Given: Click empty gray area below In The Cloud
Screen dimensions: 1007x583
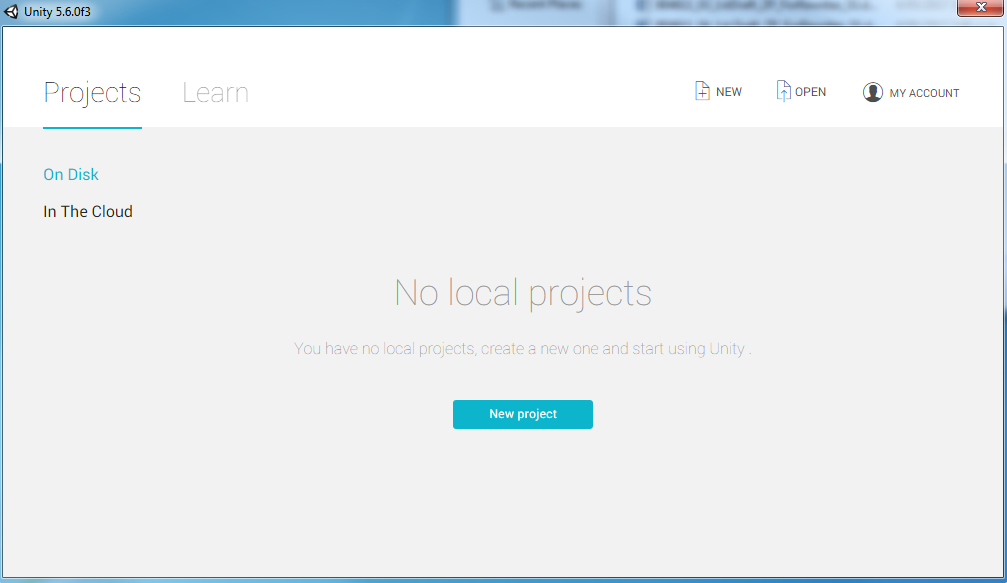Looking at the screenshot, I should pyautogui.click(x=150, y=400).
